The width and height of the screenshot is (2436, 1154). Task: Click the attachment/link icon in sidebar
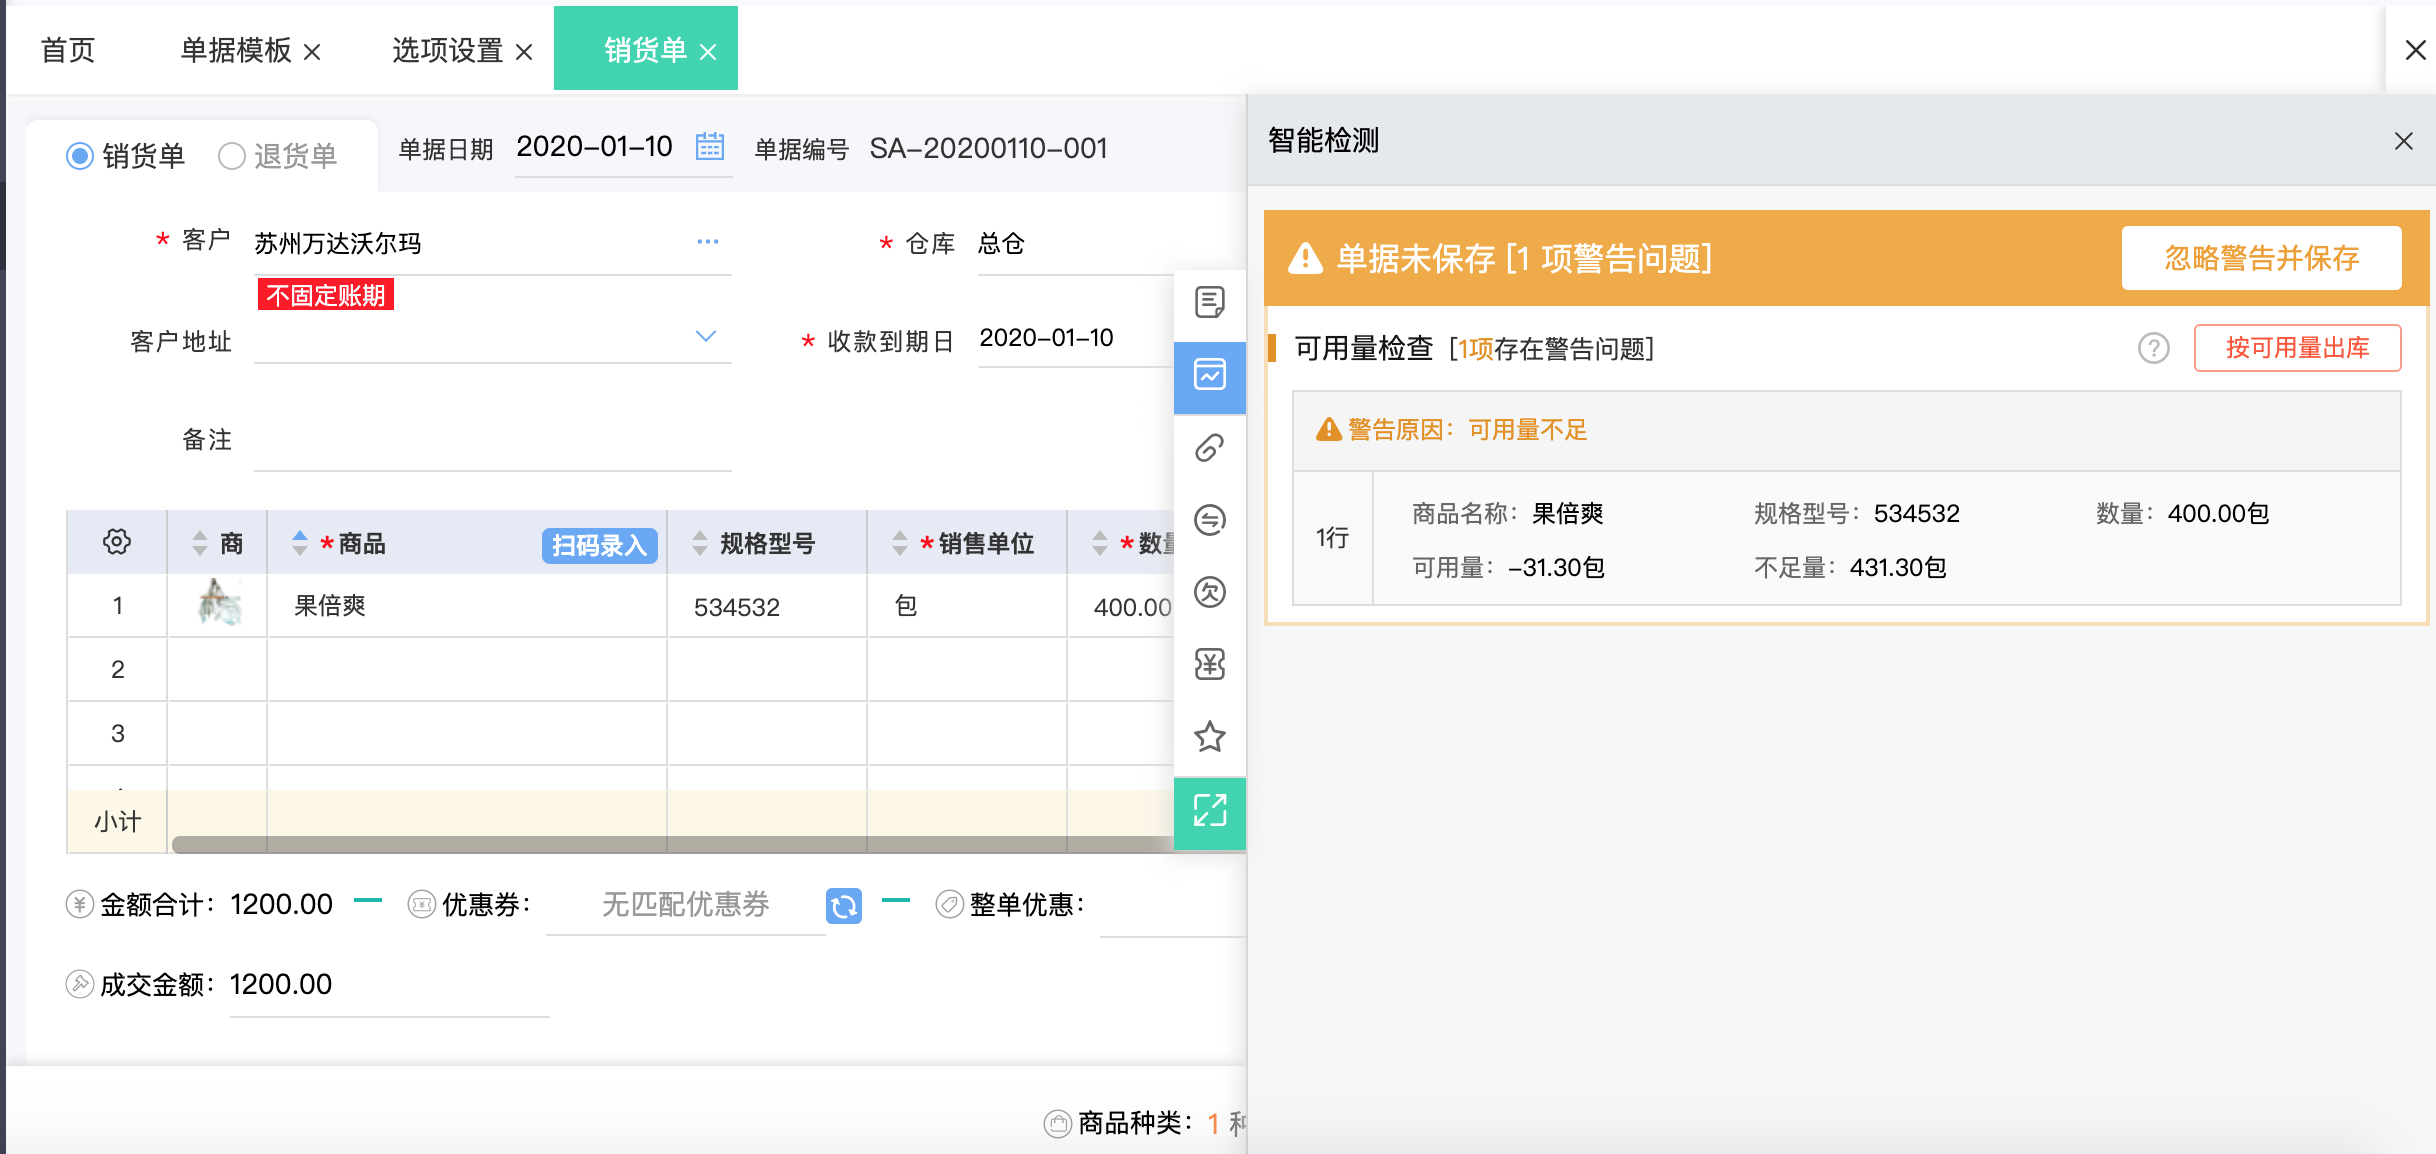[1212, 450]
